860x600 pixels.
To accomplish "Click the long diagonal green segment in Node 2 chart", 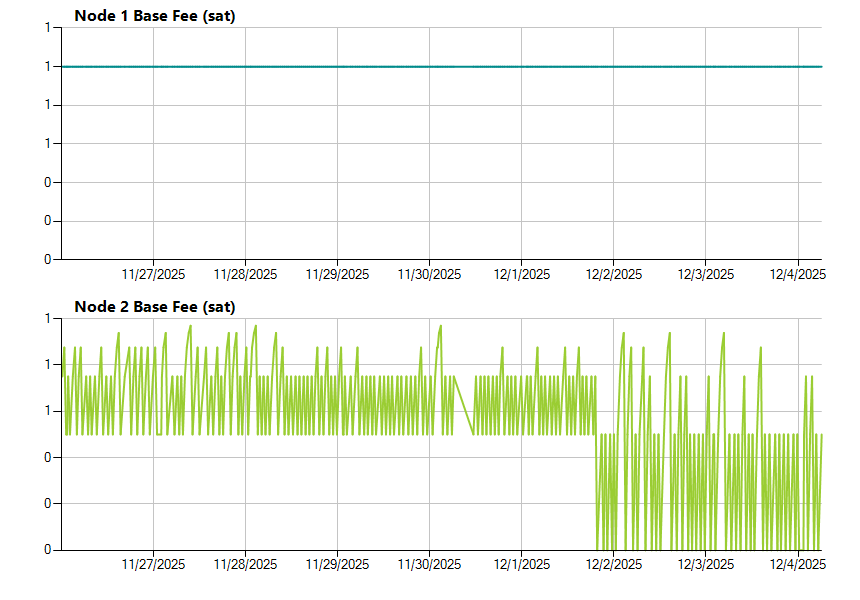I will tap(464, 405).
